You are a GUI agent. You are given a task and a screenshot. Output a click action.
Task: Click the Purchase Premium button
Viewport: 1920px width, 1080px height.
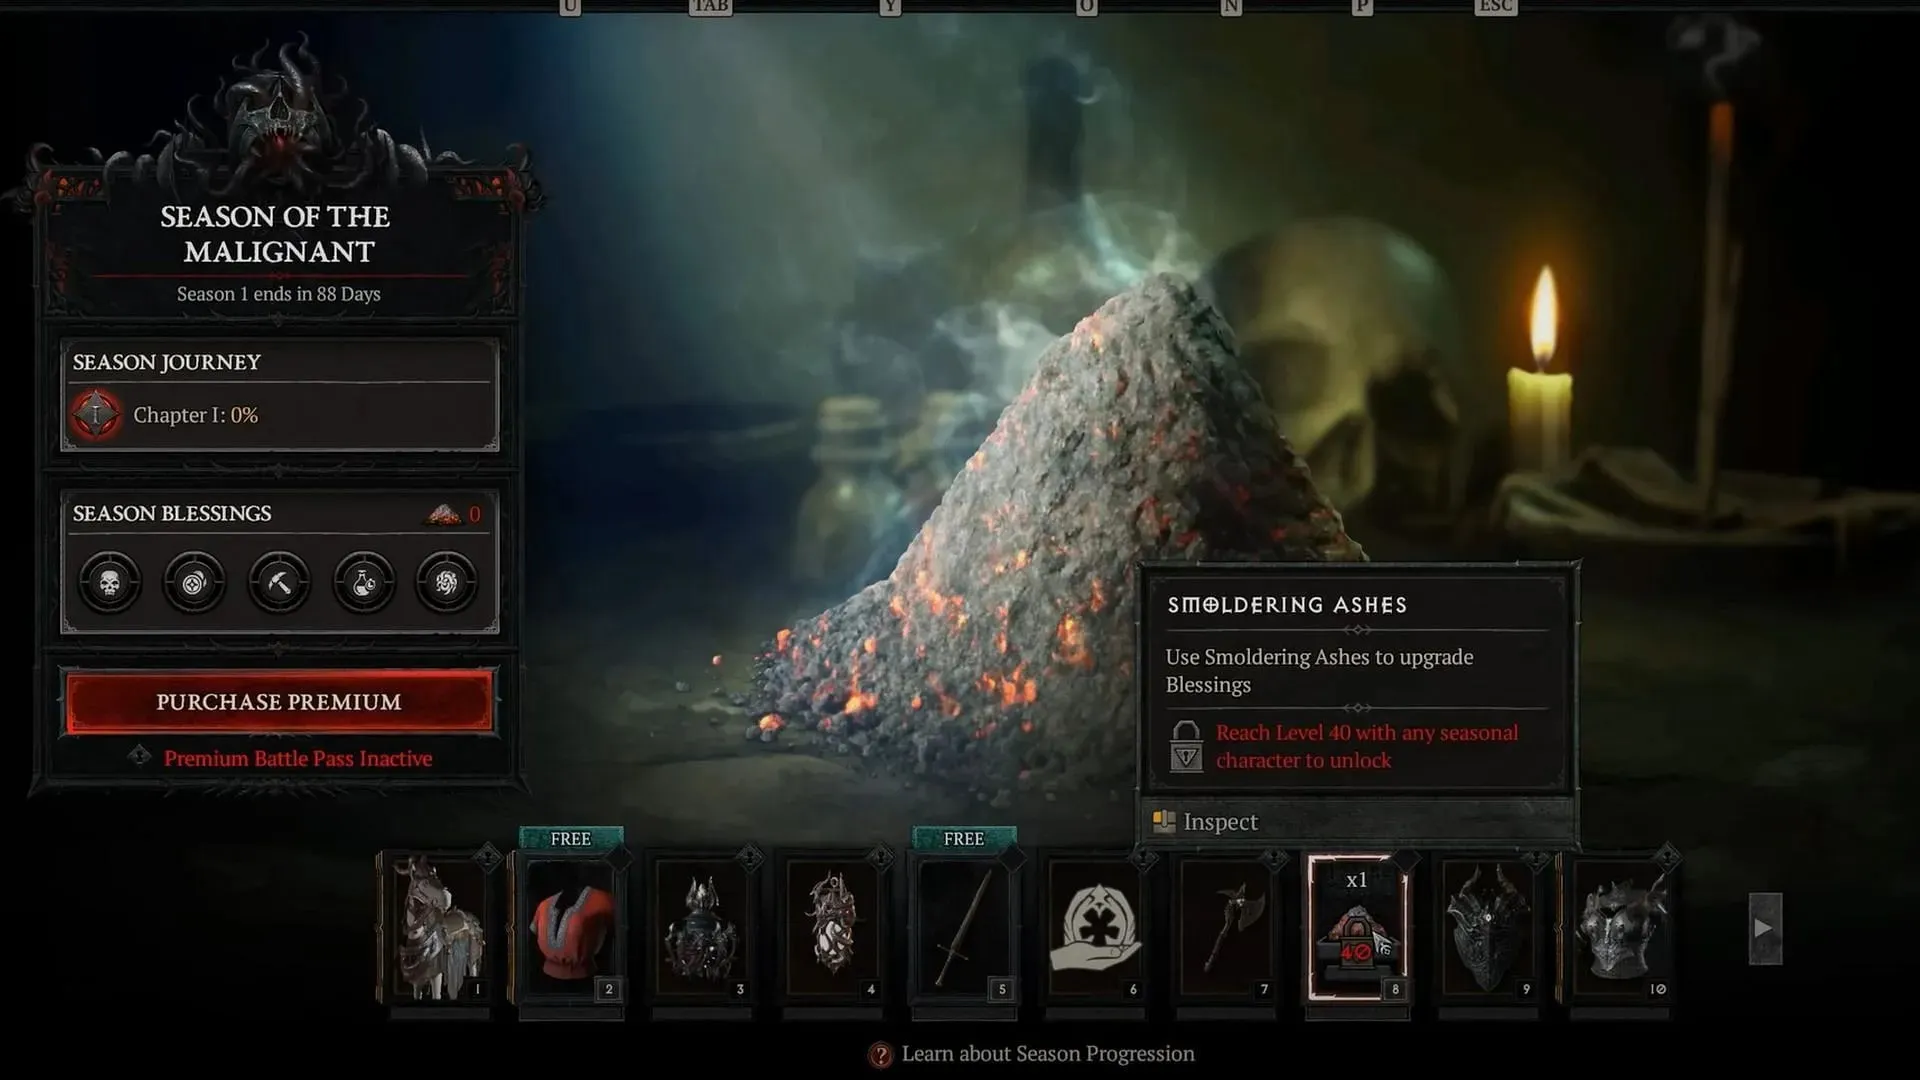pyautogui.click(x=278, y=700)
